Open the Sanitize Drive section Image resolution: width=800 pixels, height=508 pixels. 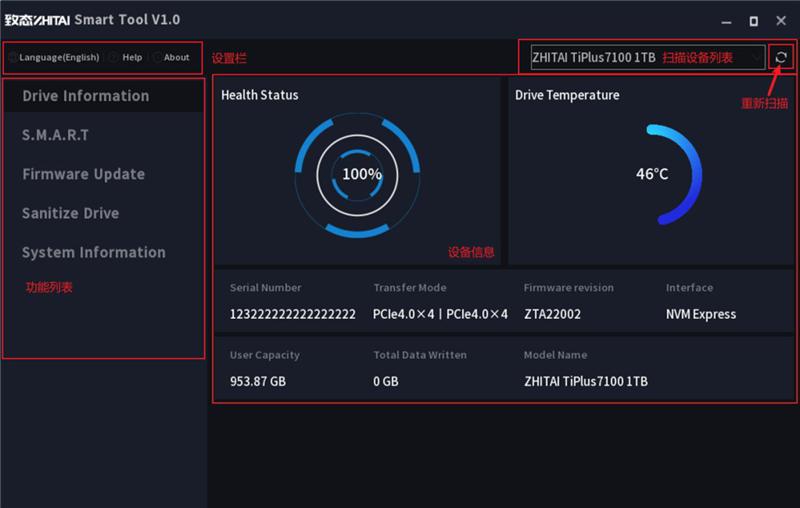pyautogui.click(x=71, y=213)
